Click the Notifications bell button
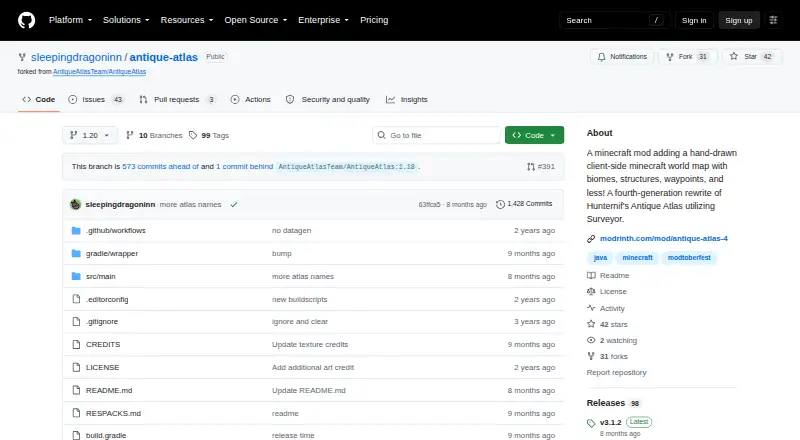The width and height of the screenshot is (800, 440). coord(622,57)
